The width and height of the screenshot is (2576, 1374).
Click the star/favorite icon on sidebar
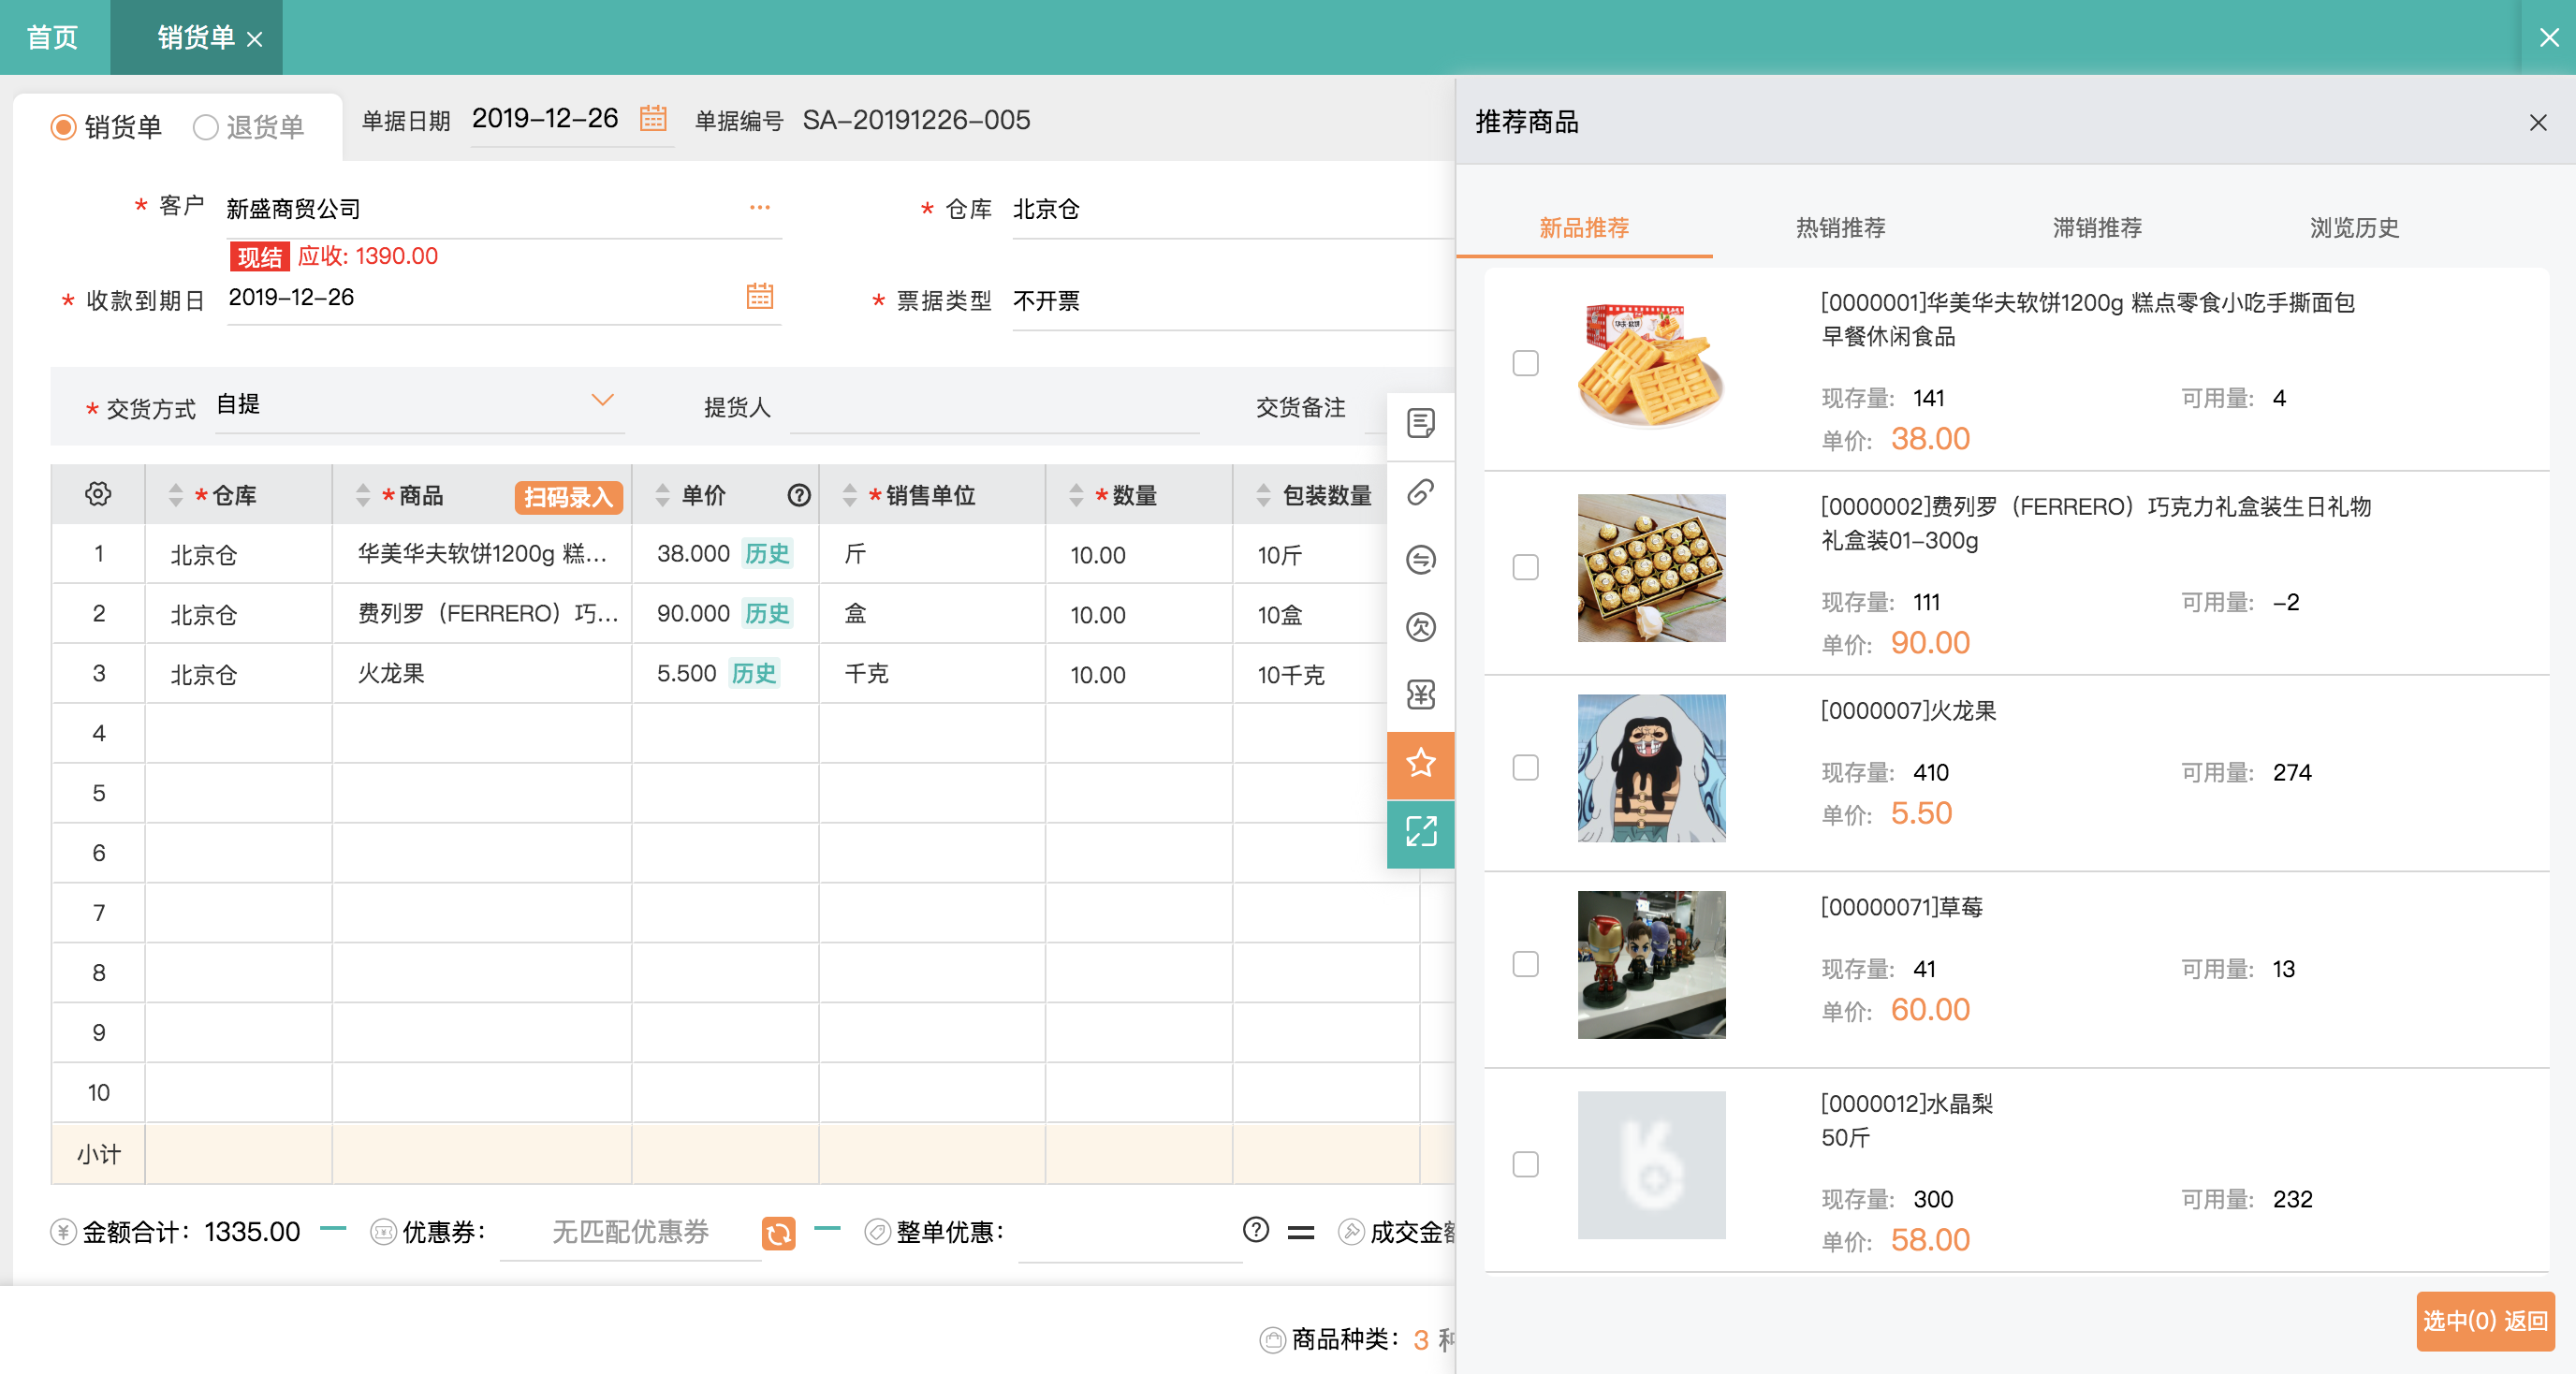(1425, 763)
